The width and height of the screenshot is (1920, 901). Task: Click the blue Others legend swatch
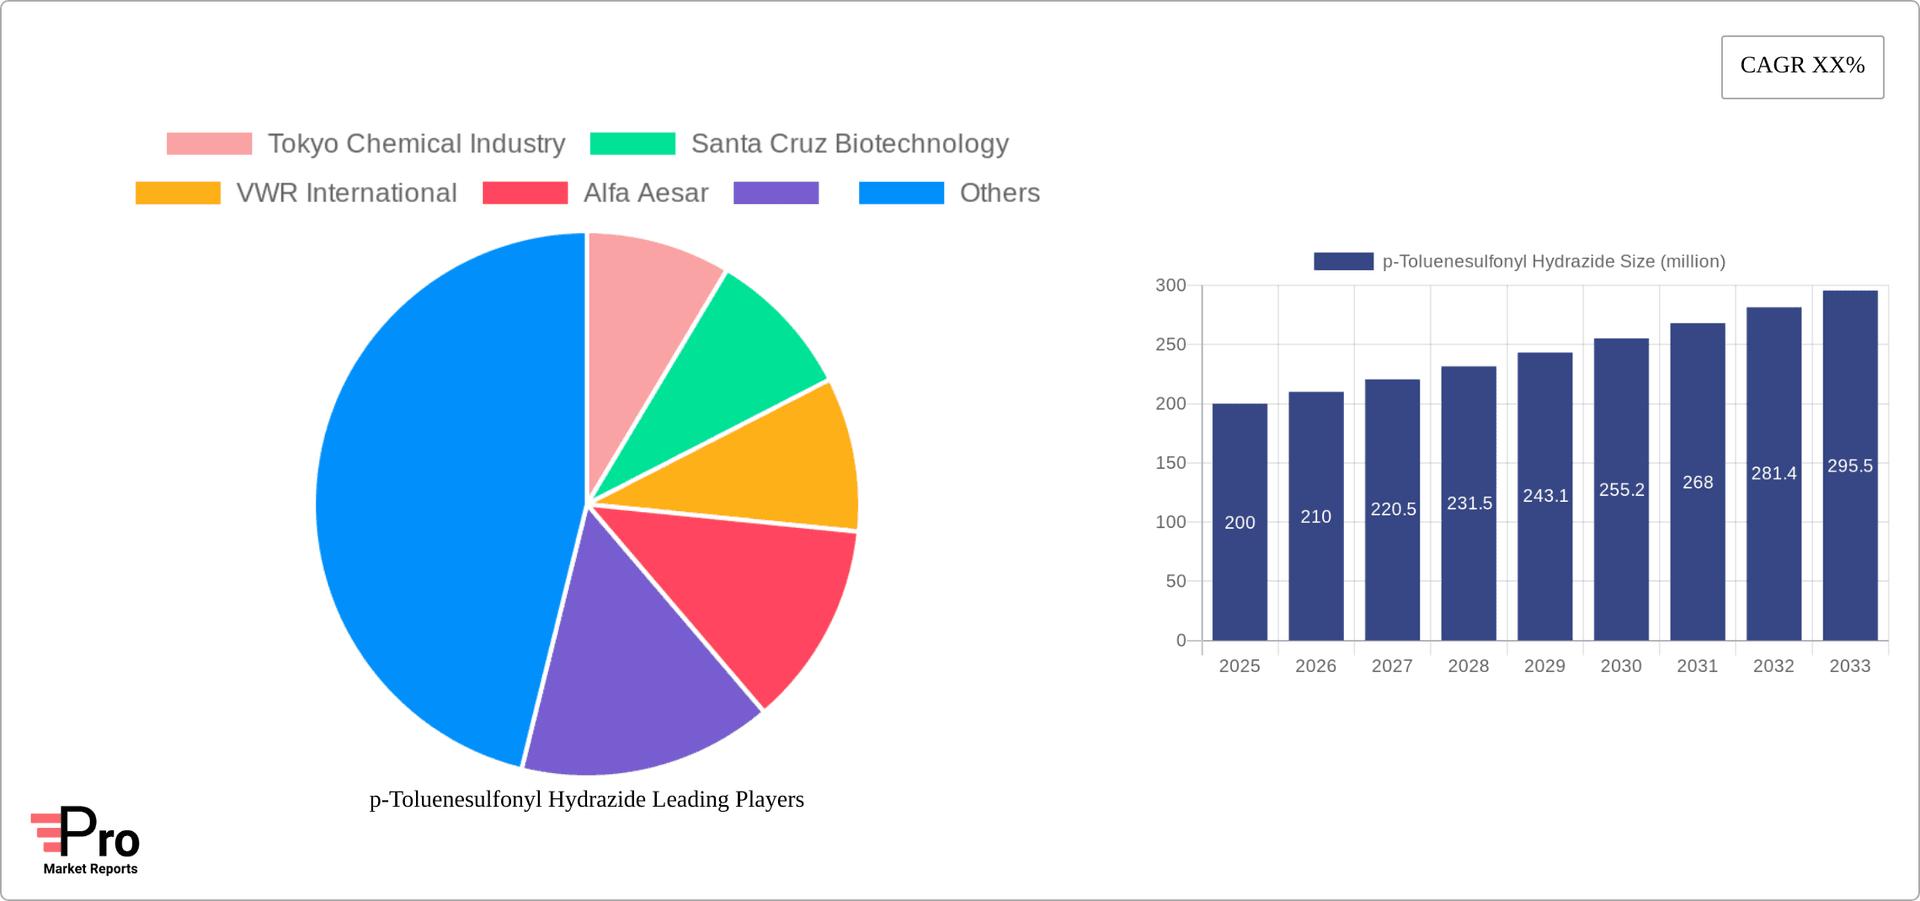pos(901,192)
